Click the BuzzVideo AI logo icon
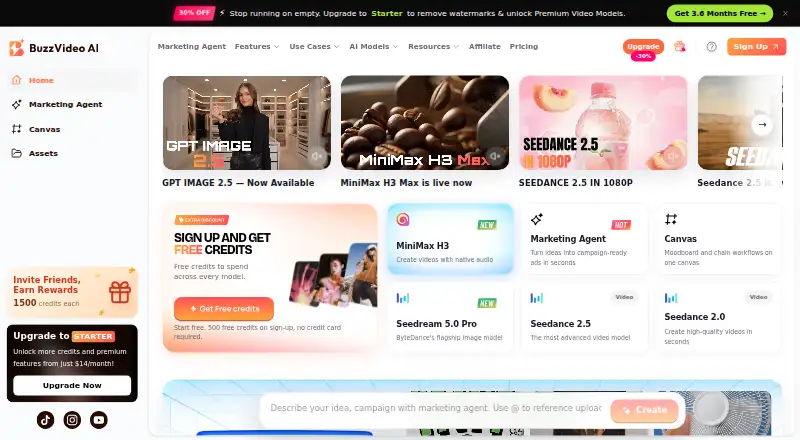This screenshot has width=800, height=440. [16, 48]
